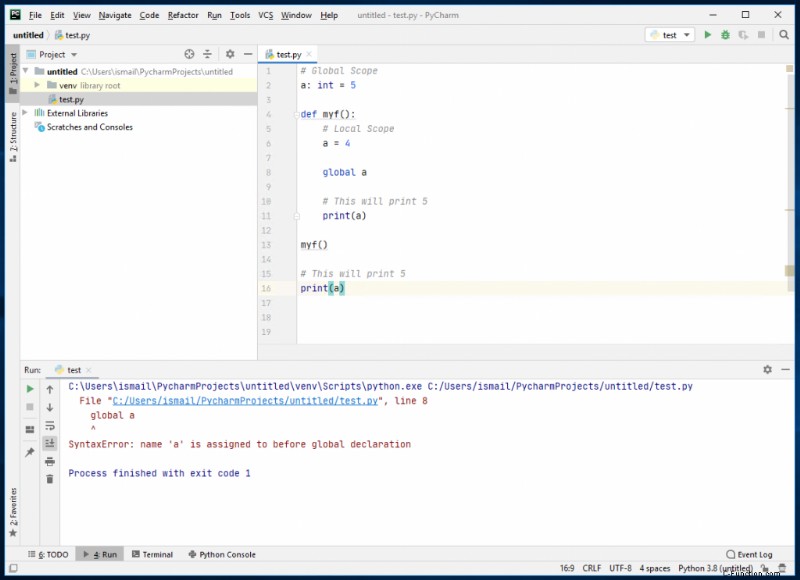
Task: Open the Event Log
Action: (748, 554)
